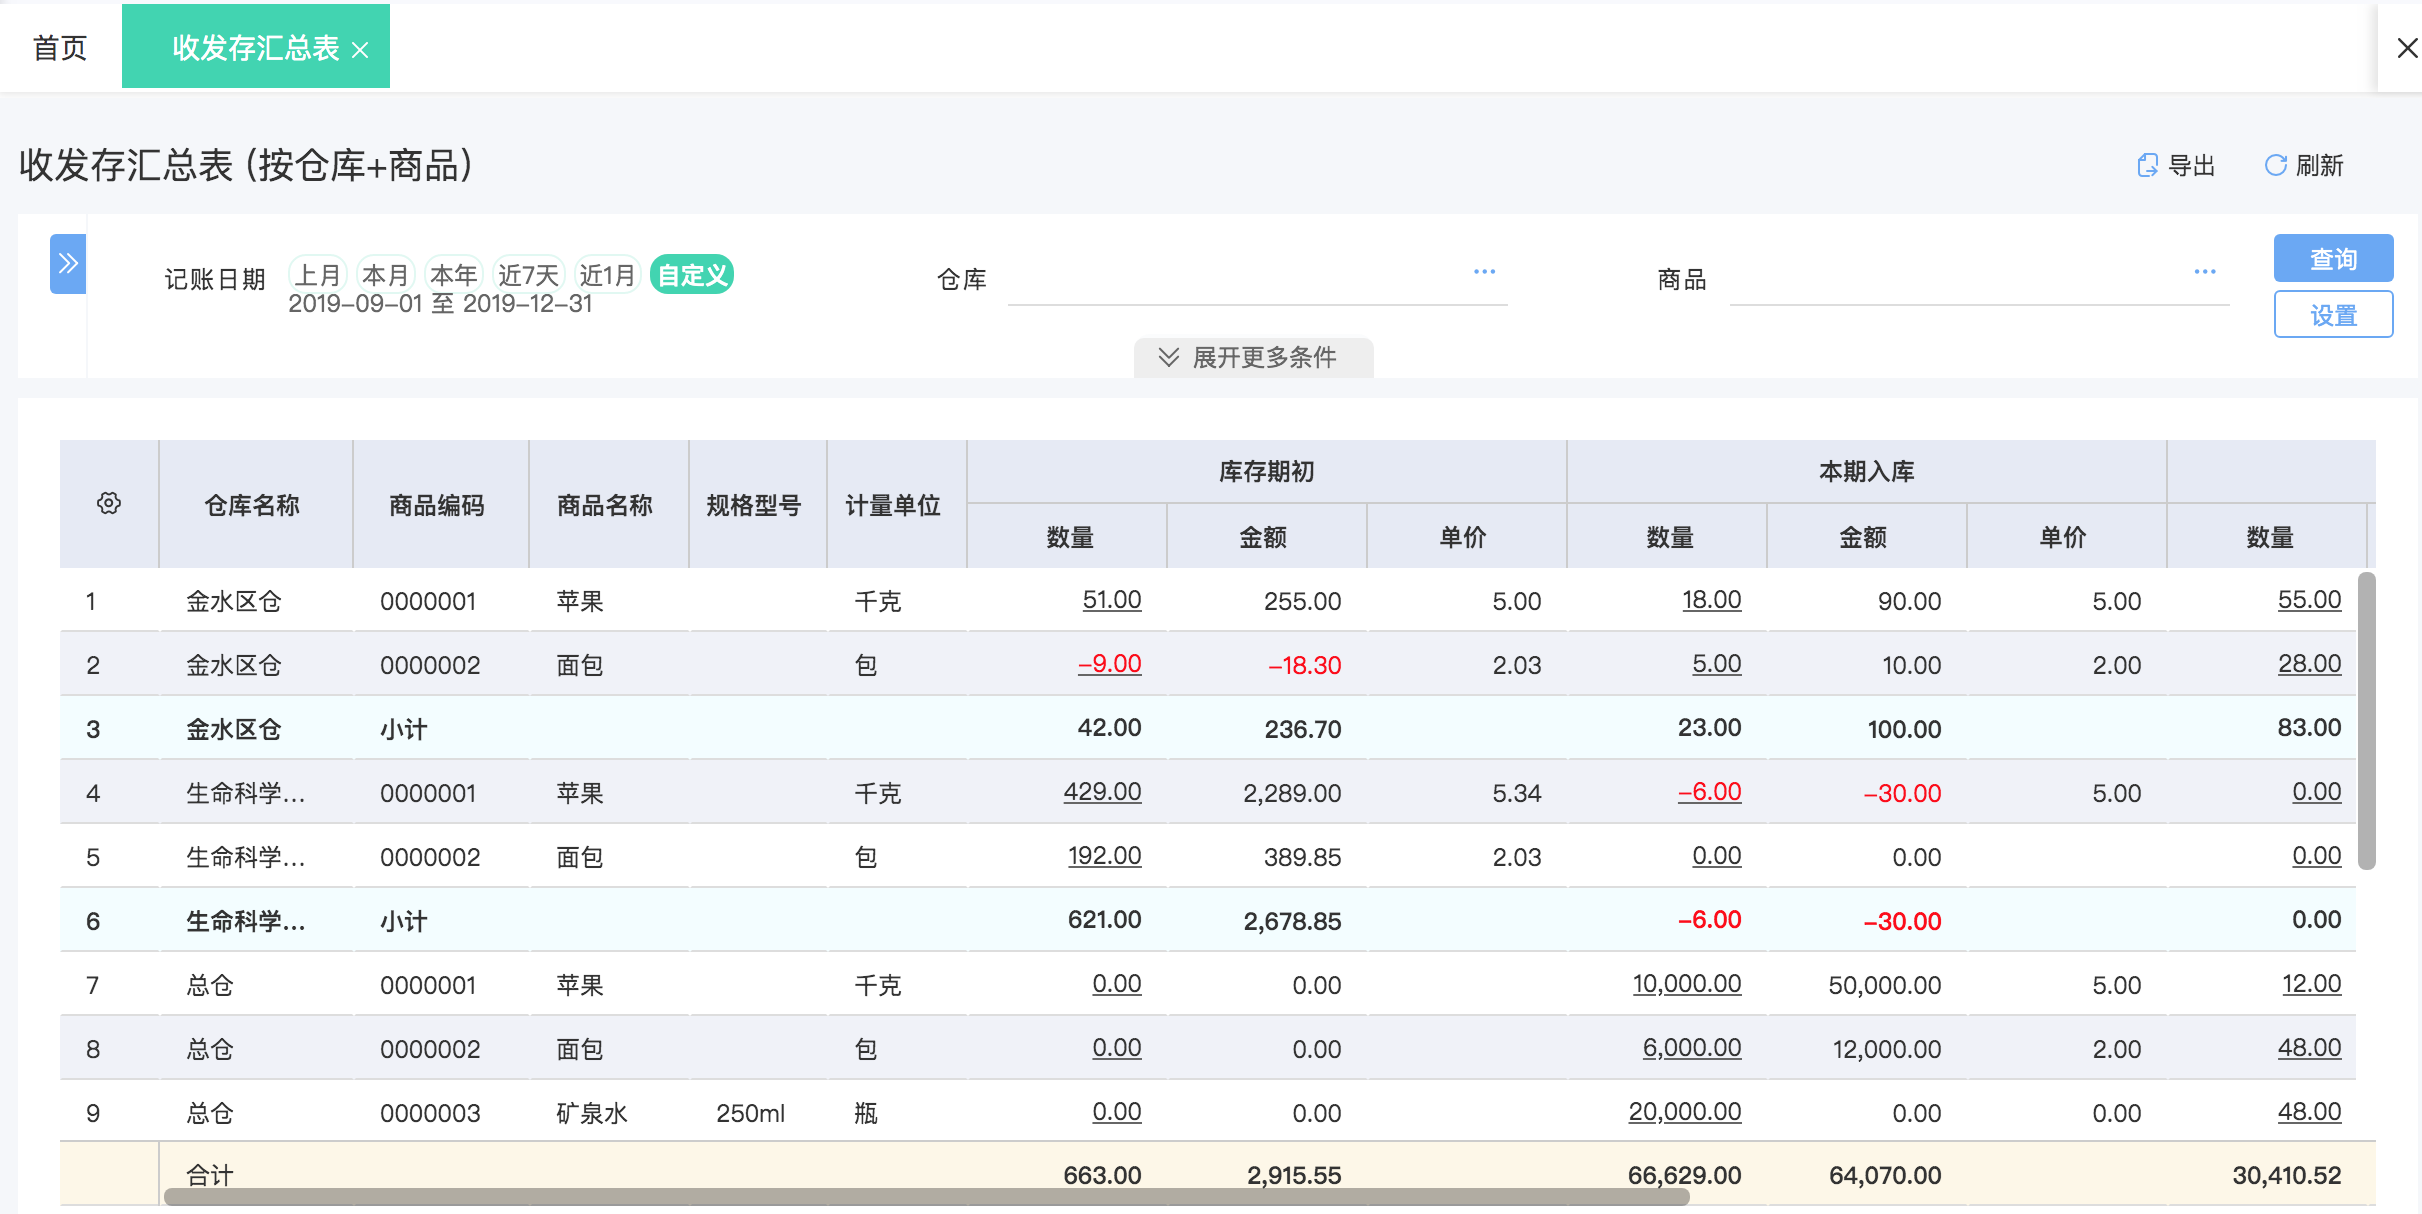The image size is (2422, 1214).
Task: Select the 自定义 custom date option
Action: [x=696, y=274]
